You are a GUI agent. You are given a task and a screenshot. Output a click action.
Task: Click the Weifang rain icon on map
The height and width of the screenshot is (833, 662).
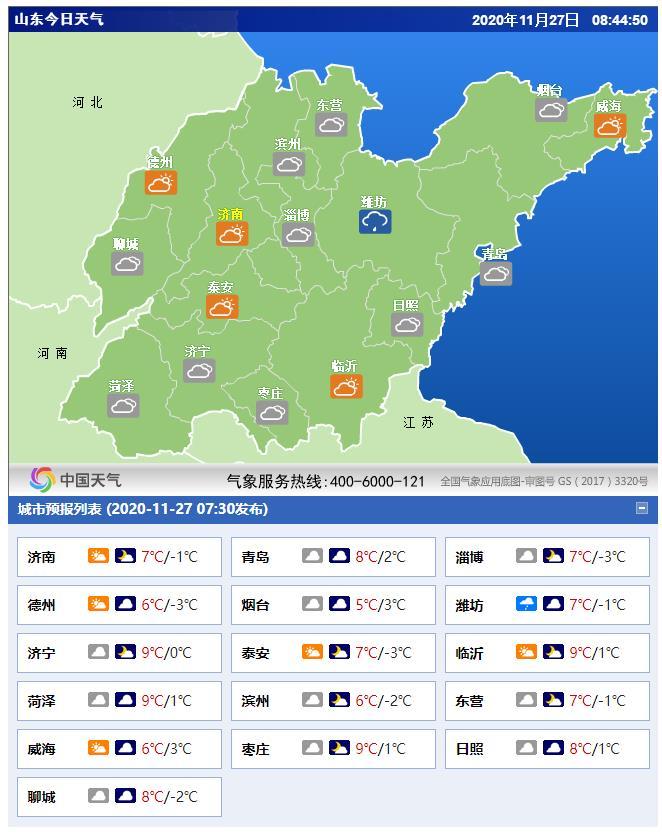(x=375, y=221)
